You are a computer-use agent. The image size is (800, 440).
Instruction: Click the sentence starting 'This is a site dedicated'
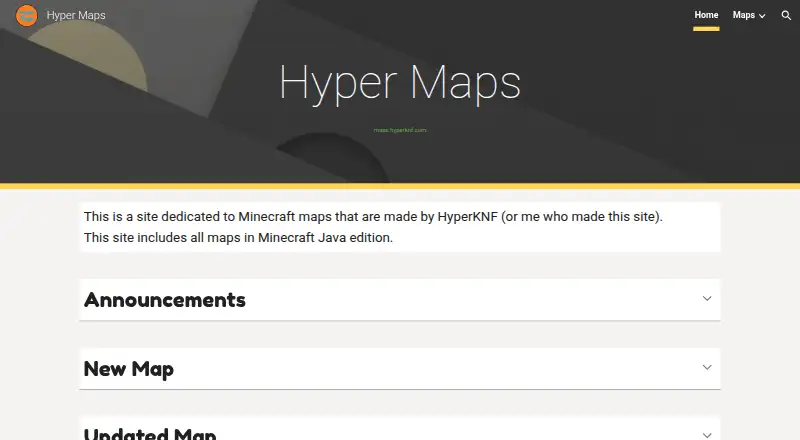(x=373, y=216)
